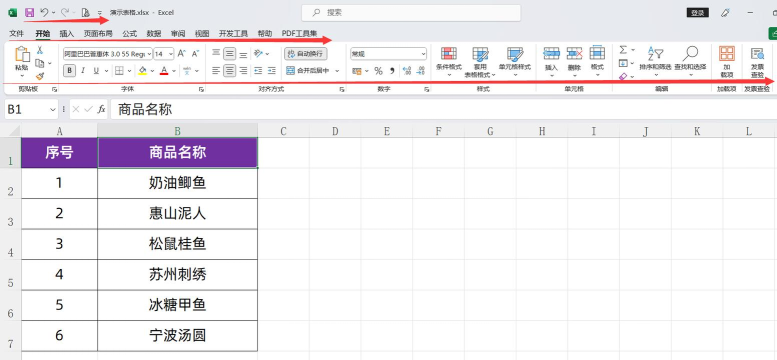Switch to the 公式 tab
This screenshot has height=360, width=777.
130,34
